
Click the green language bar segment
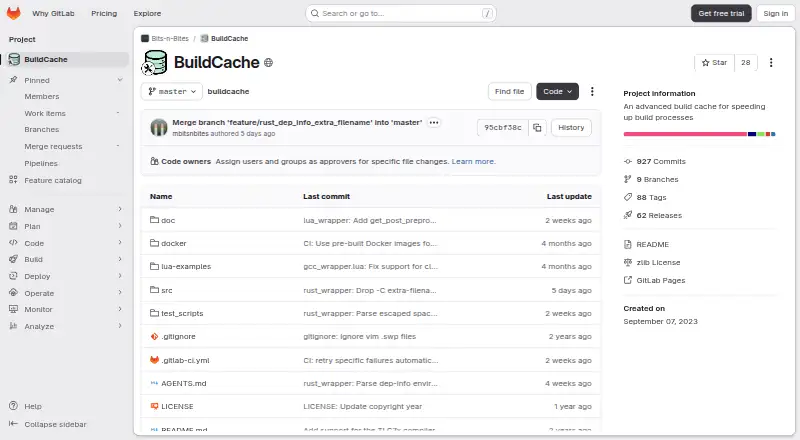[761, 134]
